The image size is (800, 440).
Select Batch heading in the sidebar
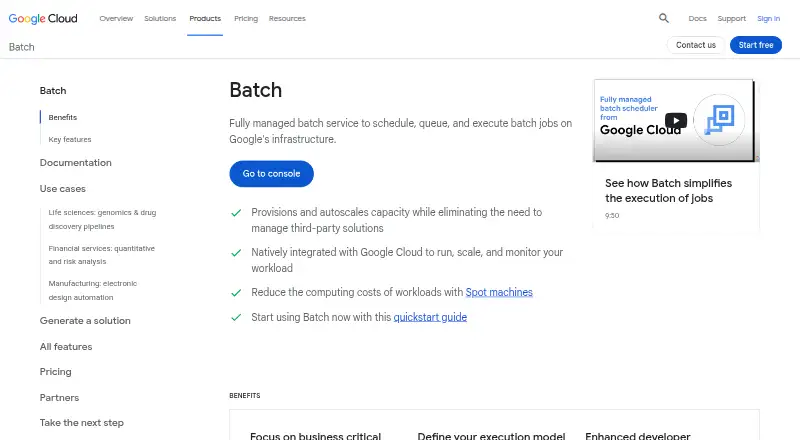pos(53,90)
